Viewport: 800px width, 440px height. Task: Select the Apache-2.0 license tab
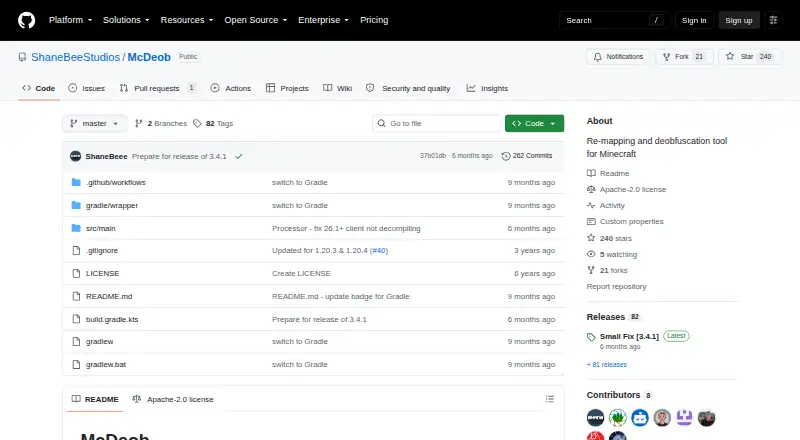pos(173,399)
